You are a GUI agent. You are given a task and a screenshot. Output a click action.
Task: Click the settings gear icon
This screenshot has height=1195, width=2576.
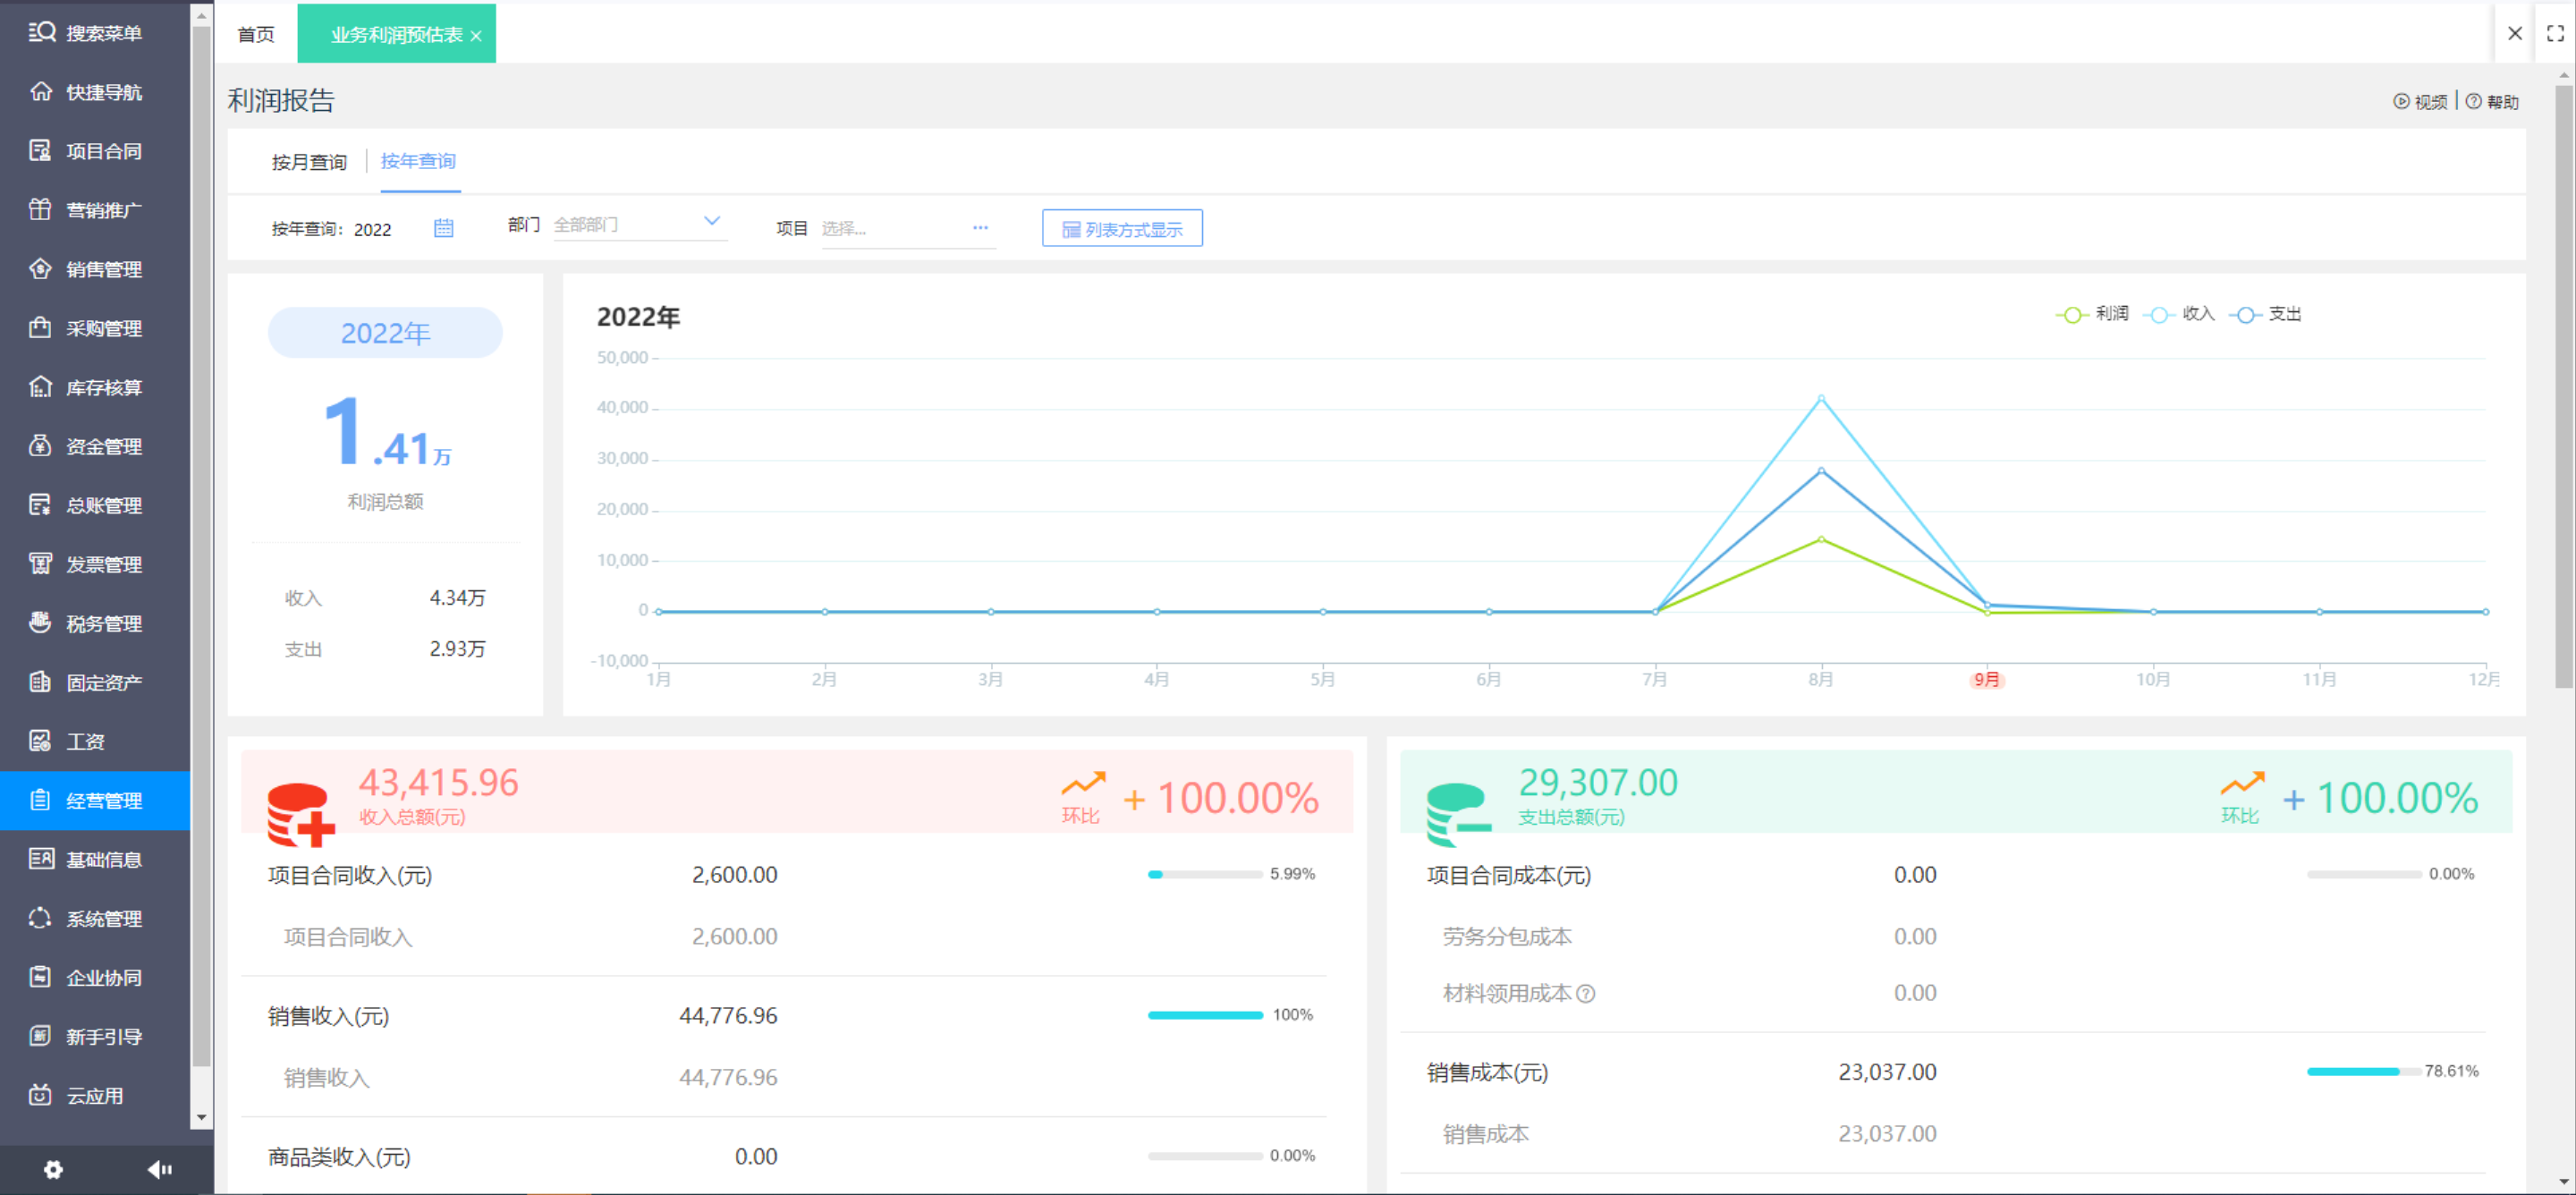[x=49, y=1169]
